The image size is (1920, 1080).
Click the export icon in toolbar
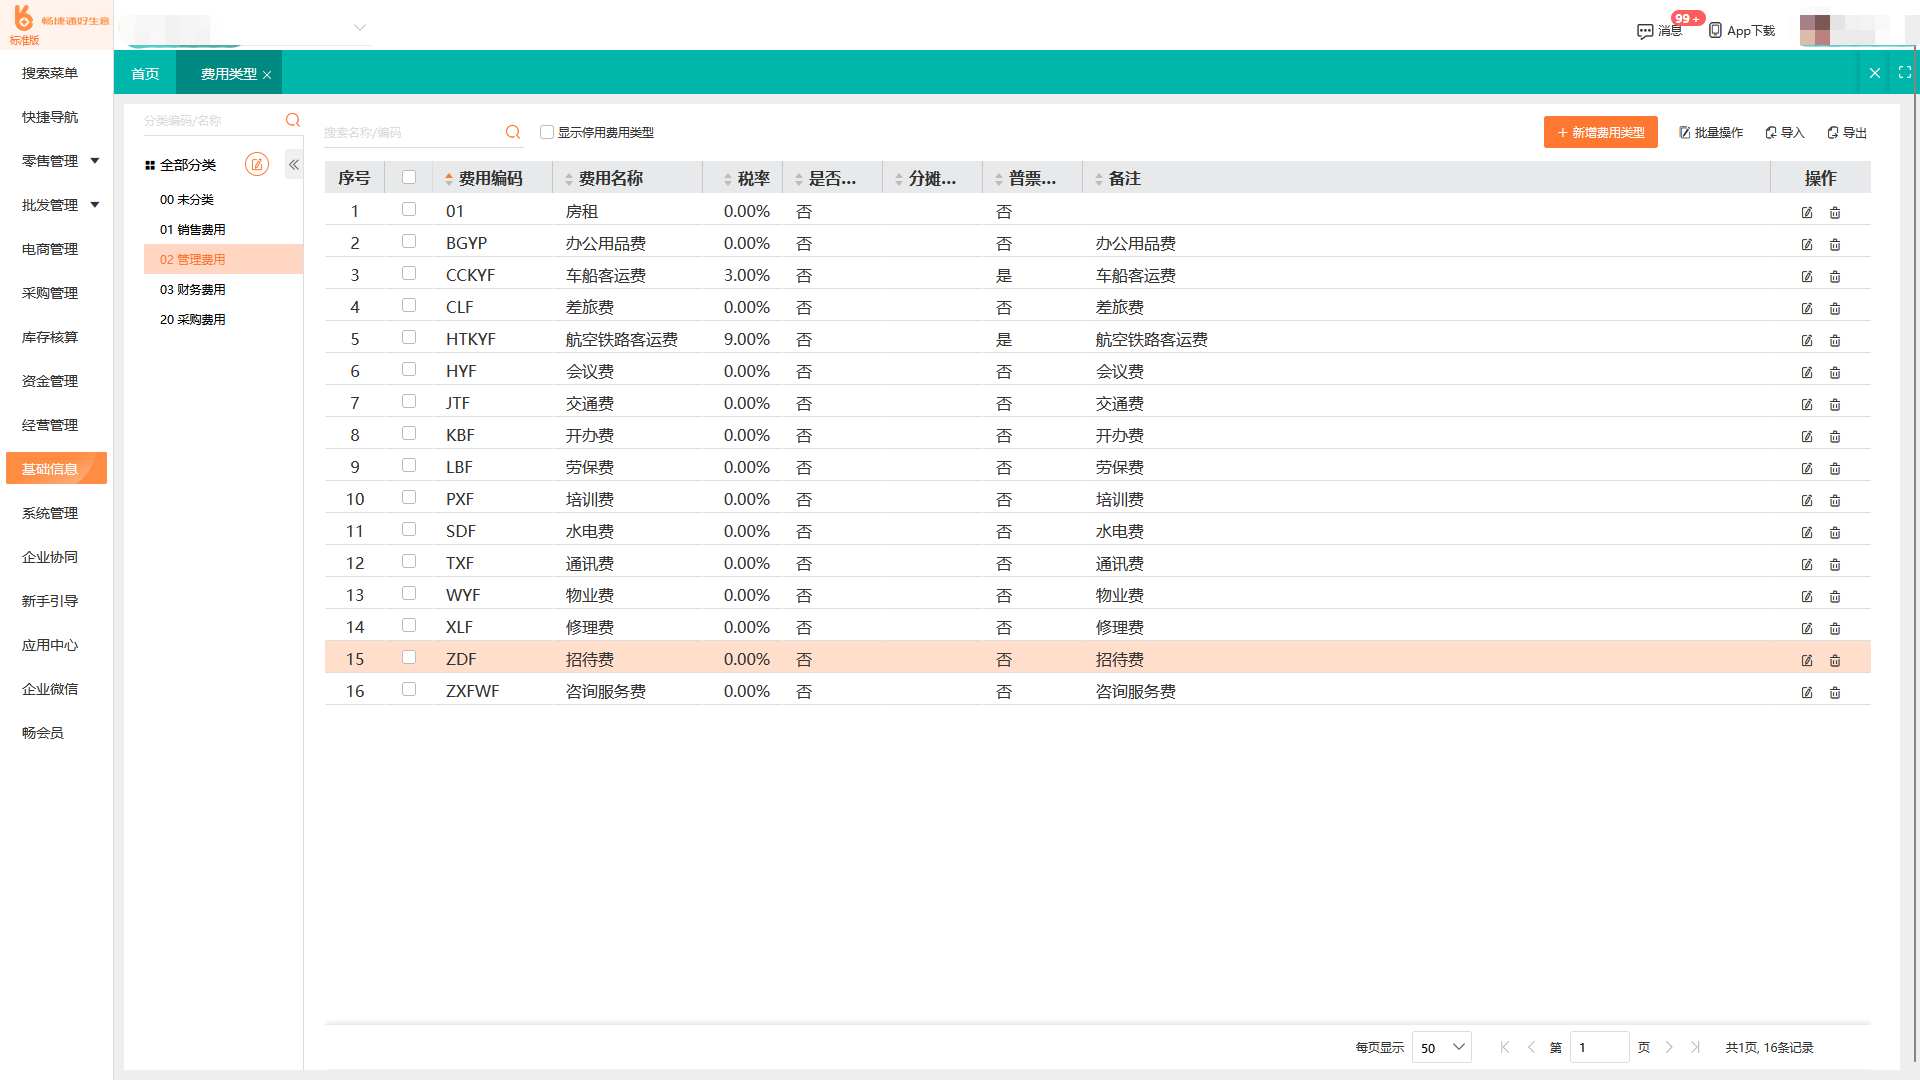pos(1846,131)
